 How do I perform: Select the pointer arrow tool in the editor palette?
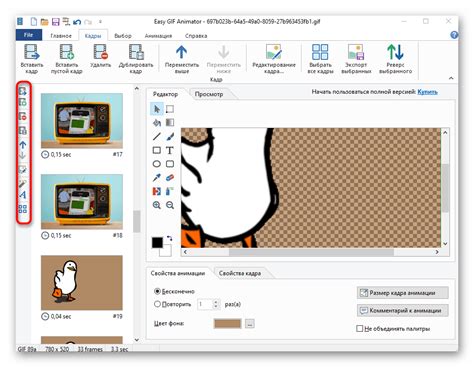pyautogui.click(x=157, y=109)
